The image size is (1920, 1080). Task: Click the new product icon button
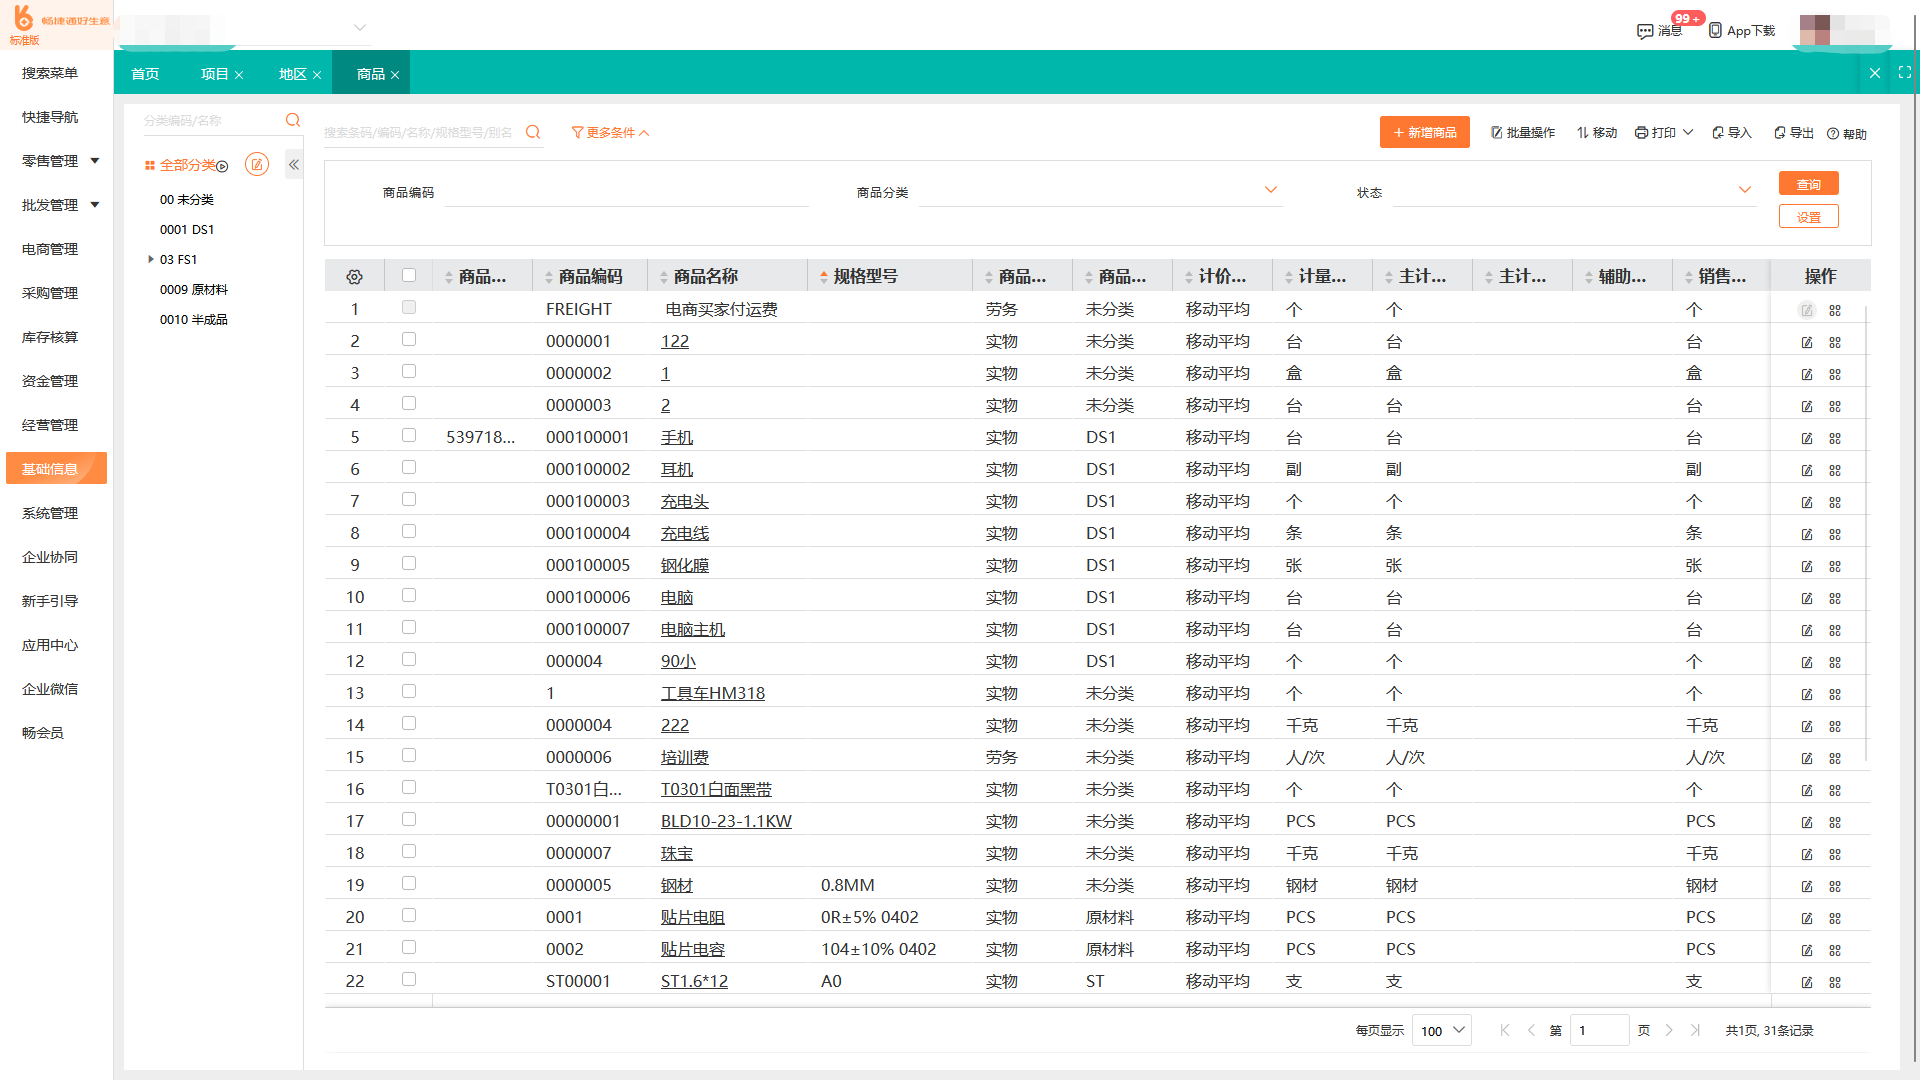pyautogui.click(x=1424, y=132)
